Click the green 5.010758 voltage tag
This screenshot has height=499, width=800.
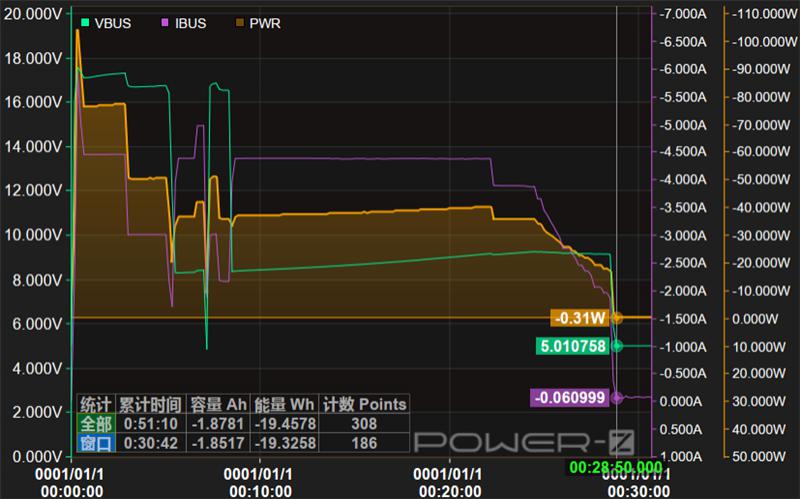click(x=572, y=346)
